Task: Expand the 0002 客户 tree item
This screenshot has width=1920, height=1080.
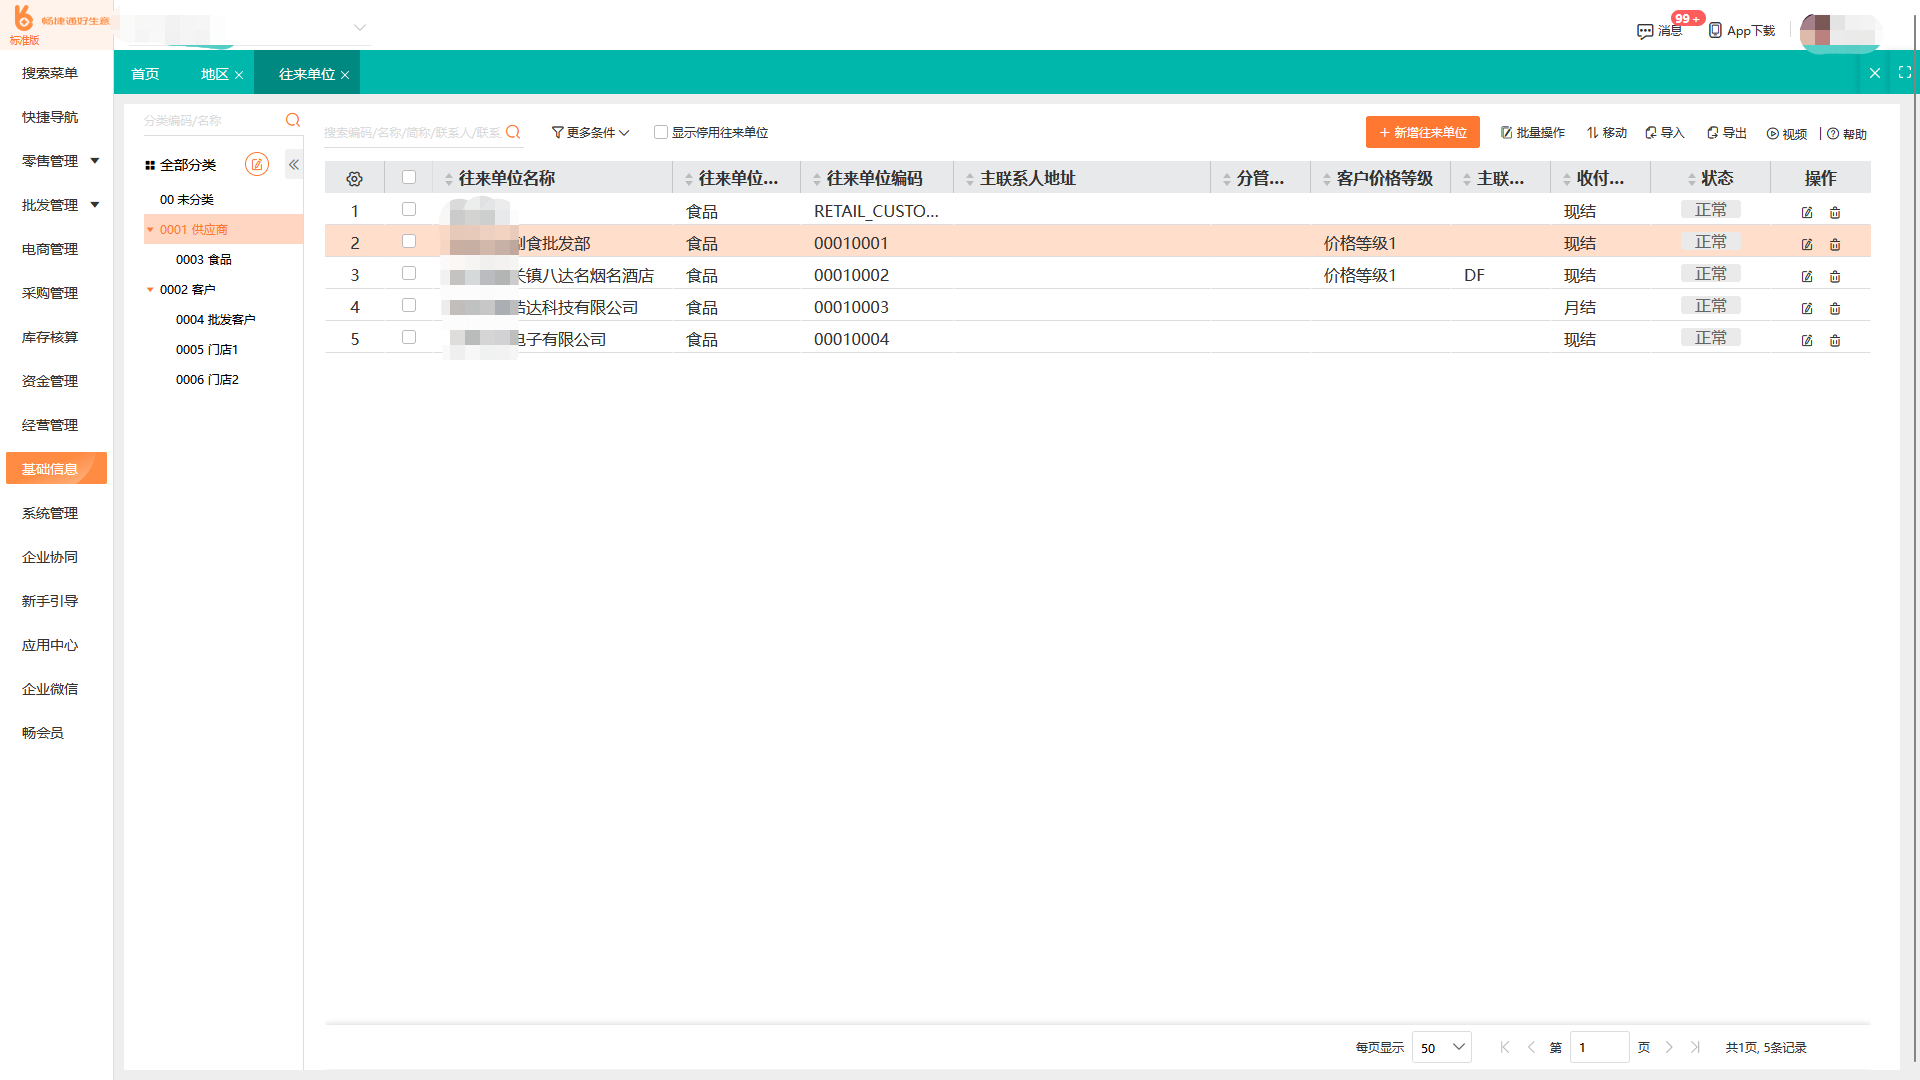Action: 150,289
